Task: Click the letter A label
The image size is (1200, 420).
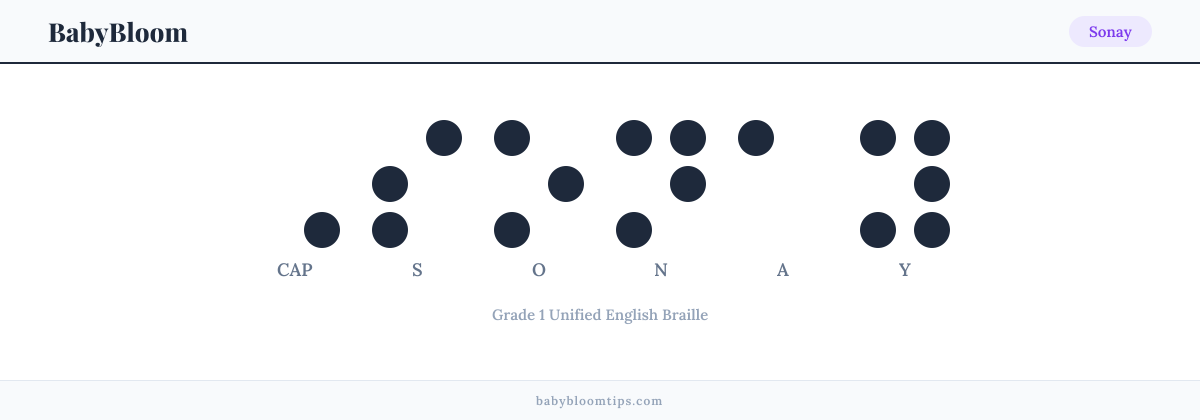Action: point(783,270)
